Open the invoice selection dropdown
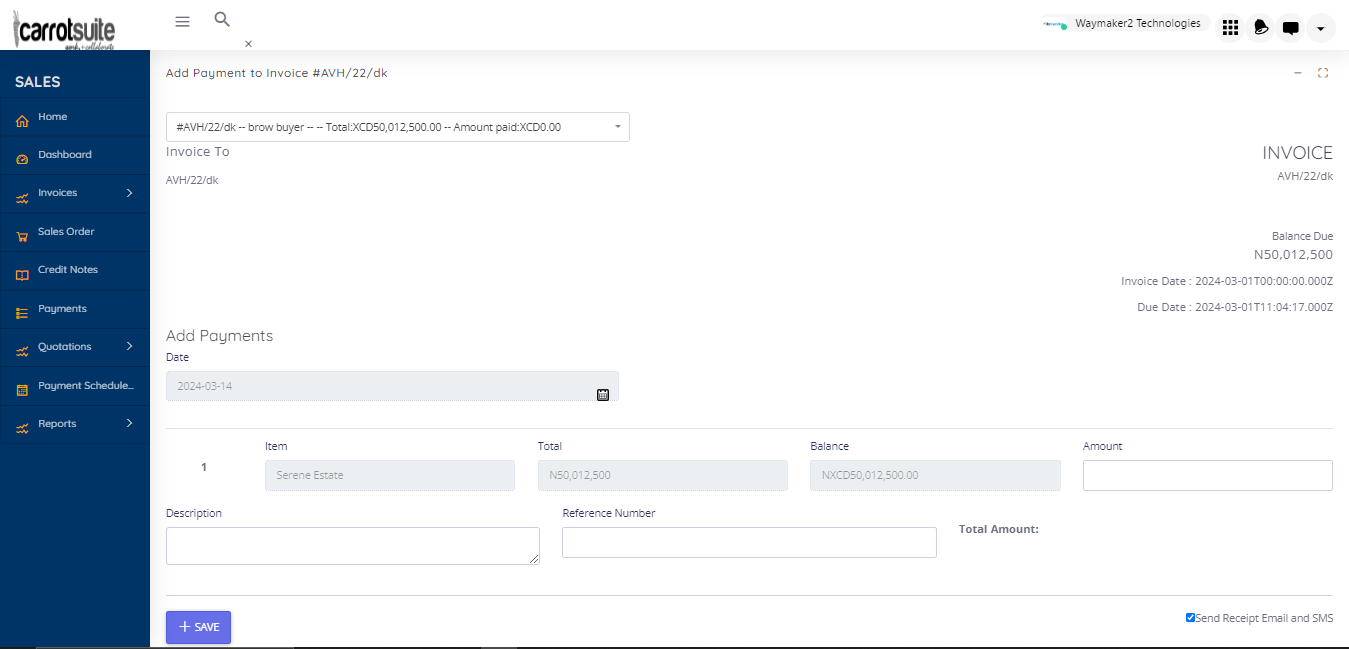The height and width of the screenshot is (649, 1349). (x=397, y=127)
